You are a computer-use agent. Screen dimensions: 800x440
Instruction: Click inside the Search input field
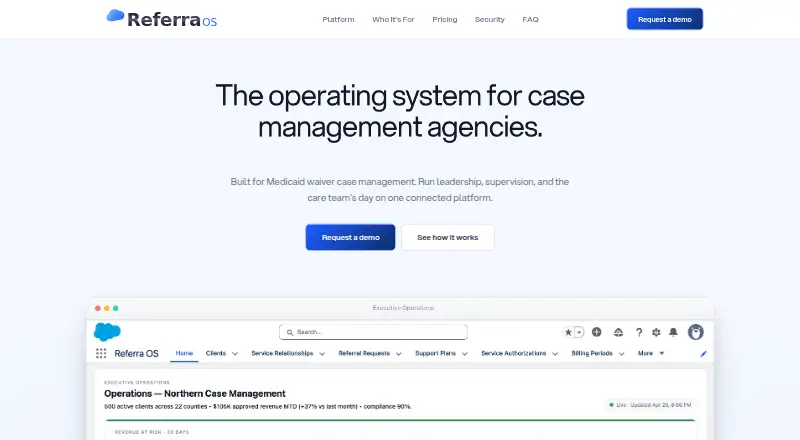coord(373,332)
